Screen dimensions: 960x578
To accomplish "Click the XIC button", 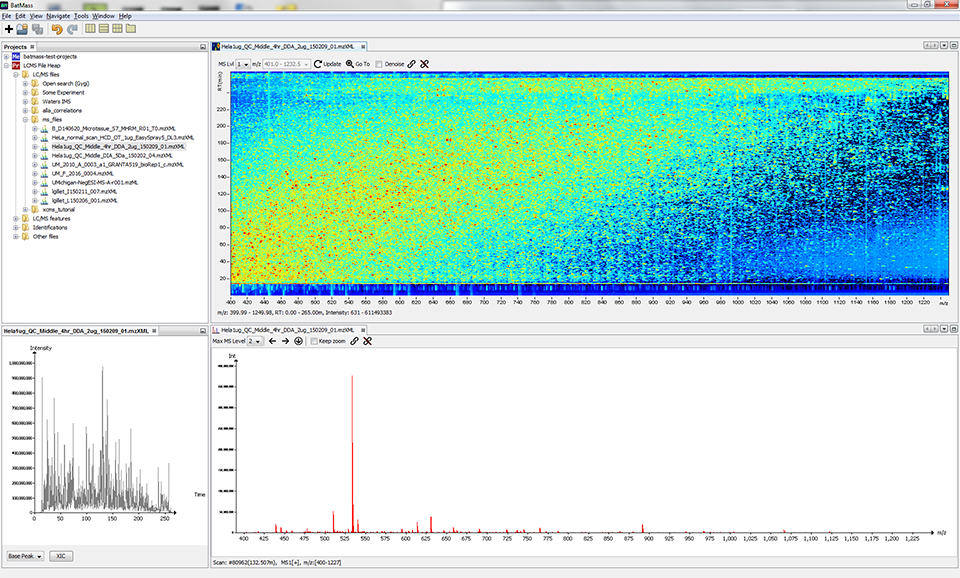I will pyautogui.click(x=62, y=555).
